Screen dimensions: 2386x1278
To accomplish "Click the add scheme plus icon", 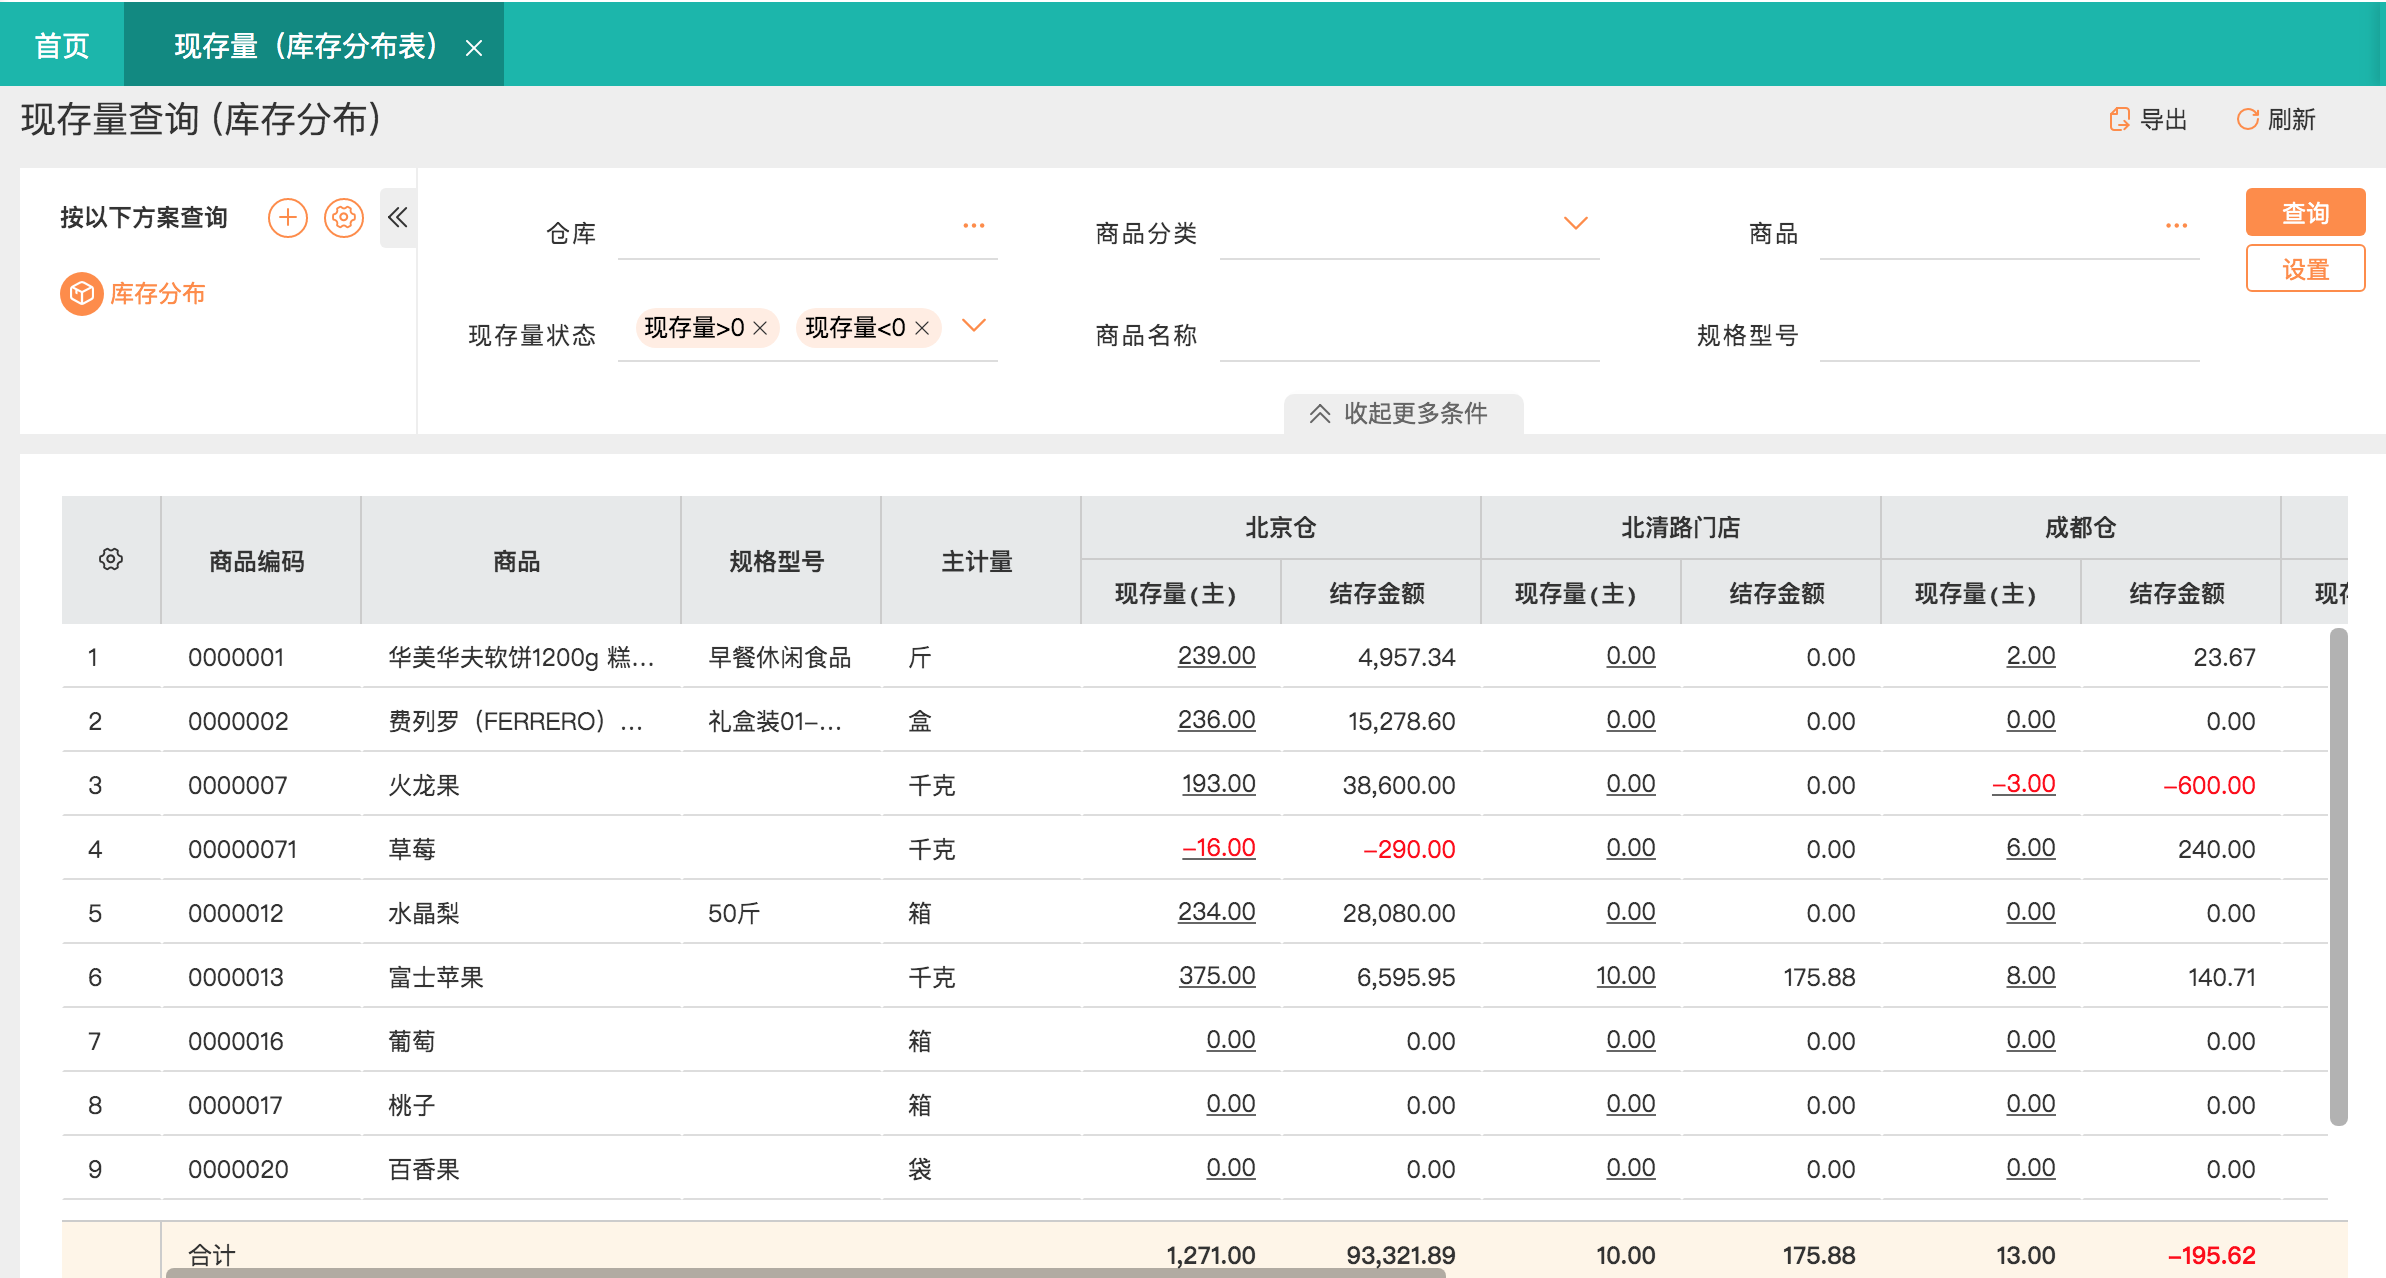I will point(290,219).
